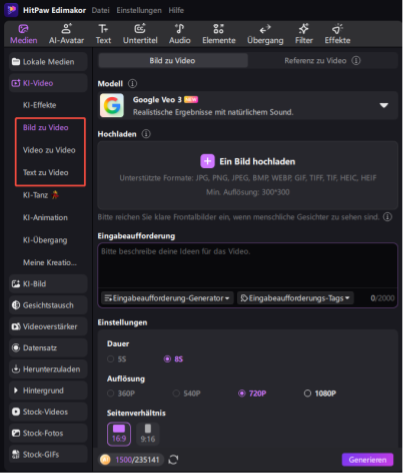The image size is (406, 476).
Task: Click the info icon next to Modell
Action: coord(133,84)
